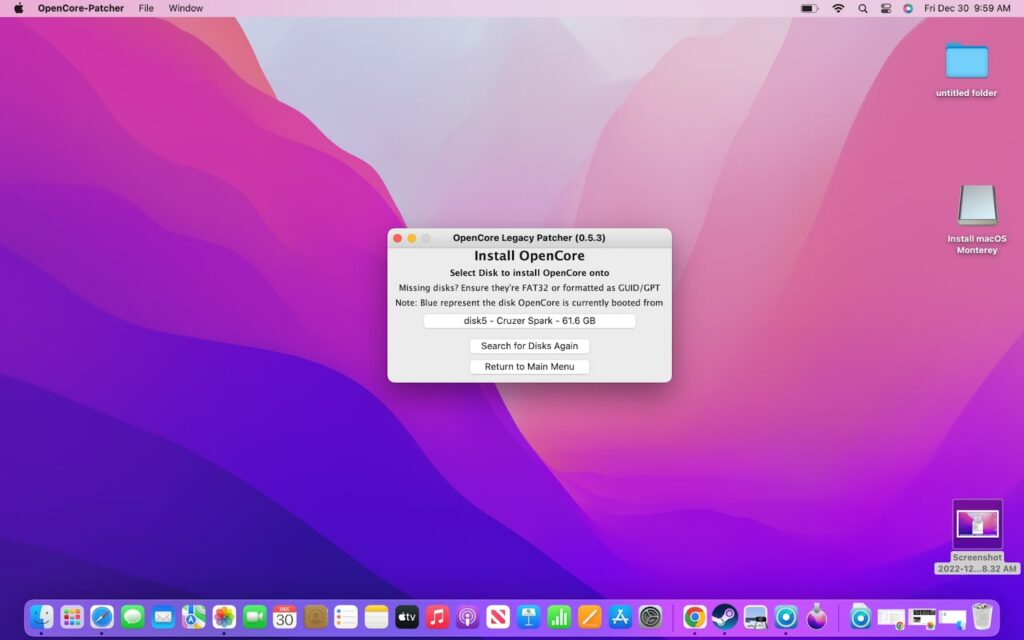This screenshot has height=640, width=1024.
Task: Open Calendar from the Dock
Action: point(285,616)
